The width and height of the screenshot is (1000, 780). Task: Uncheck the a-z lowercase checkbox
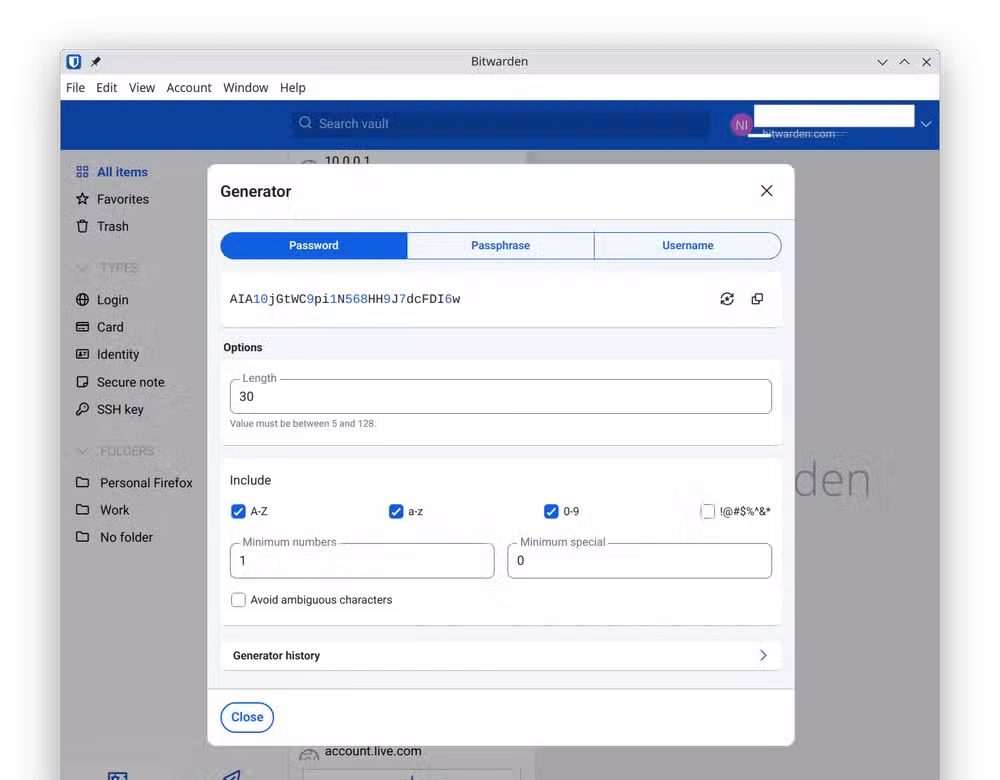(x=396, y=511)
